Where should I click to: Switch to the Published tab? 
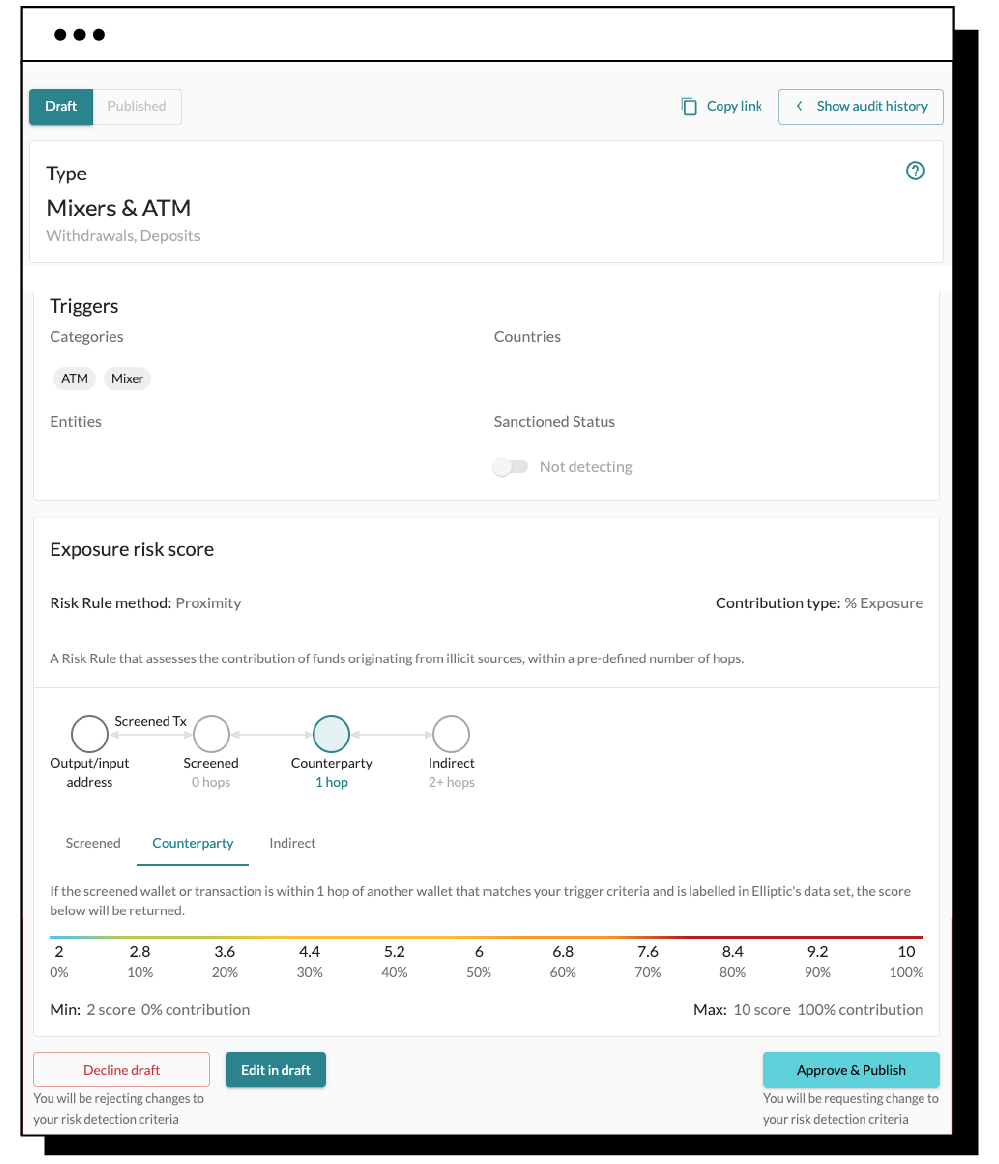coord(136,105)
